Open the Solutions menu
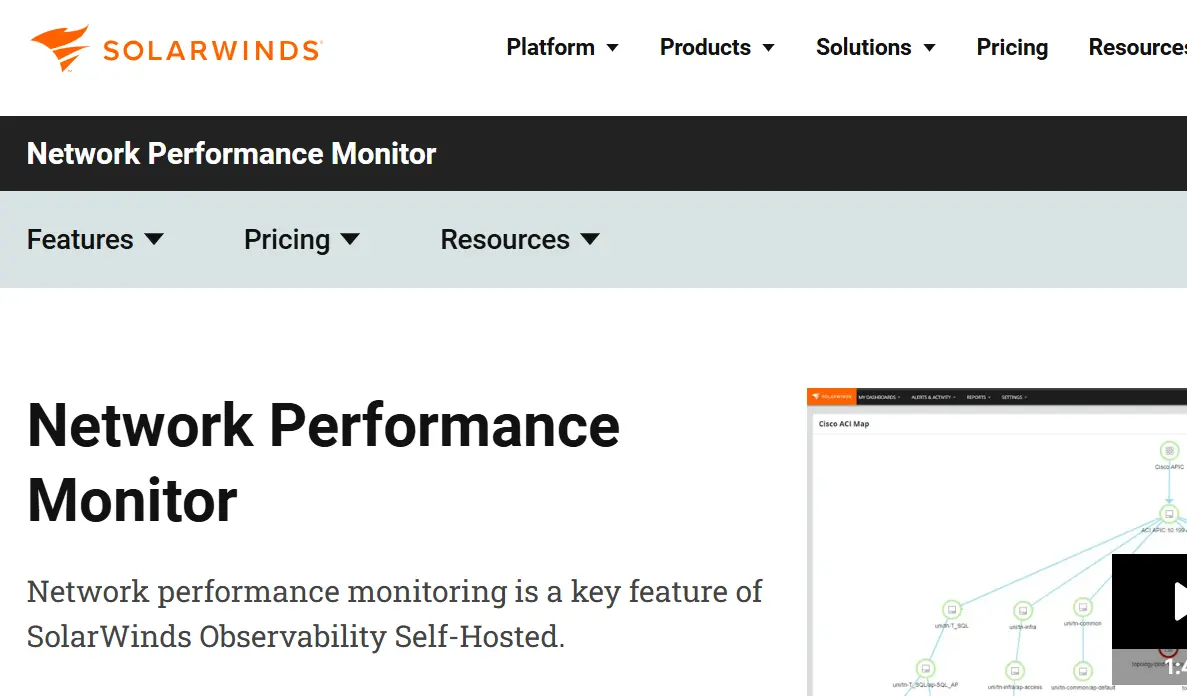The height and width of the screenshot is (696, 1187). (x=863, y=48)
